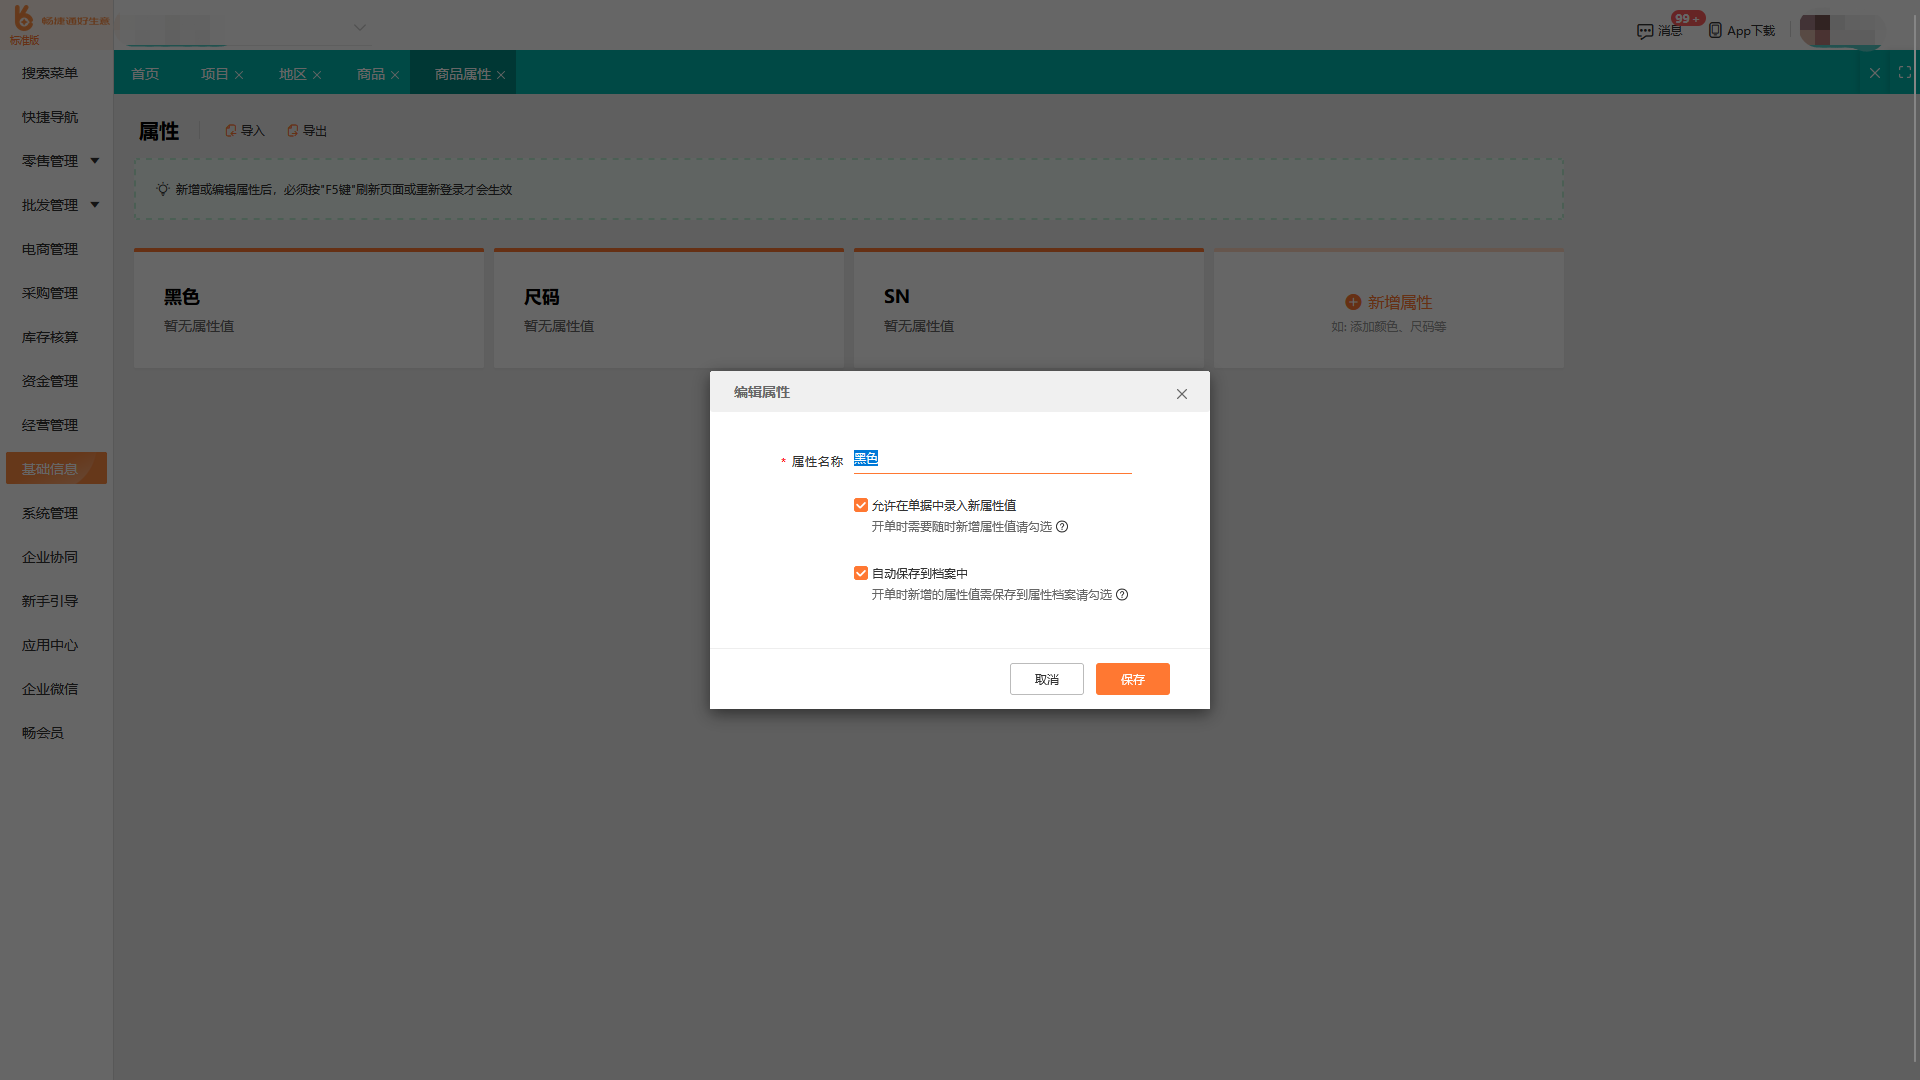Click the 基础信息 sidebar section icon

coord(55,468)
